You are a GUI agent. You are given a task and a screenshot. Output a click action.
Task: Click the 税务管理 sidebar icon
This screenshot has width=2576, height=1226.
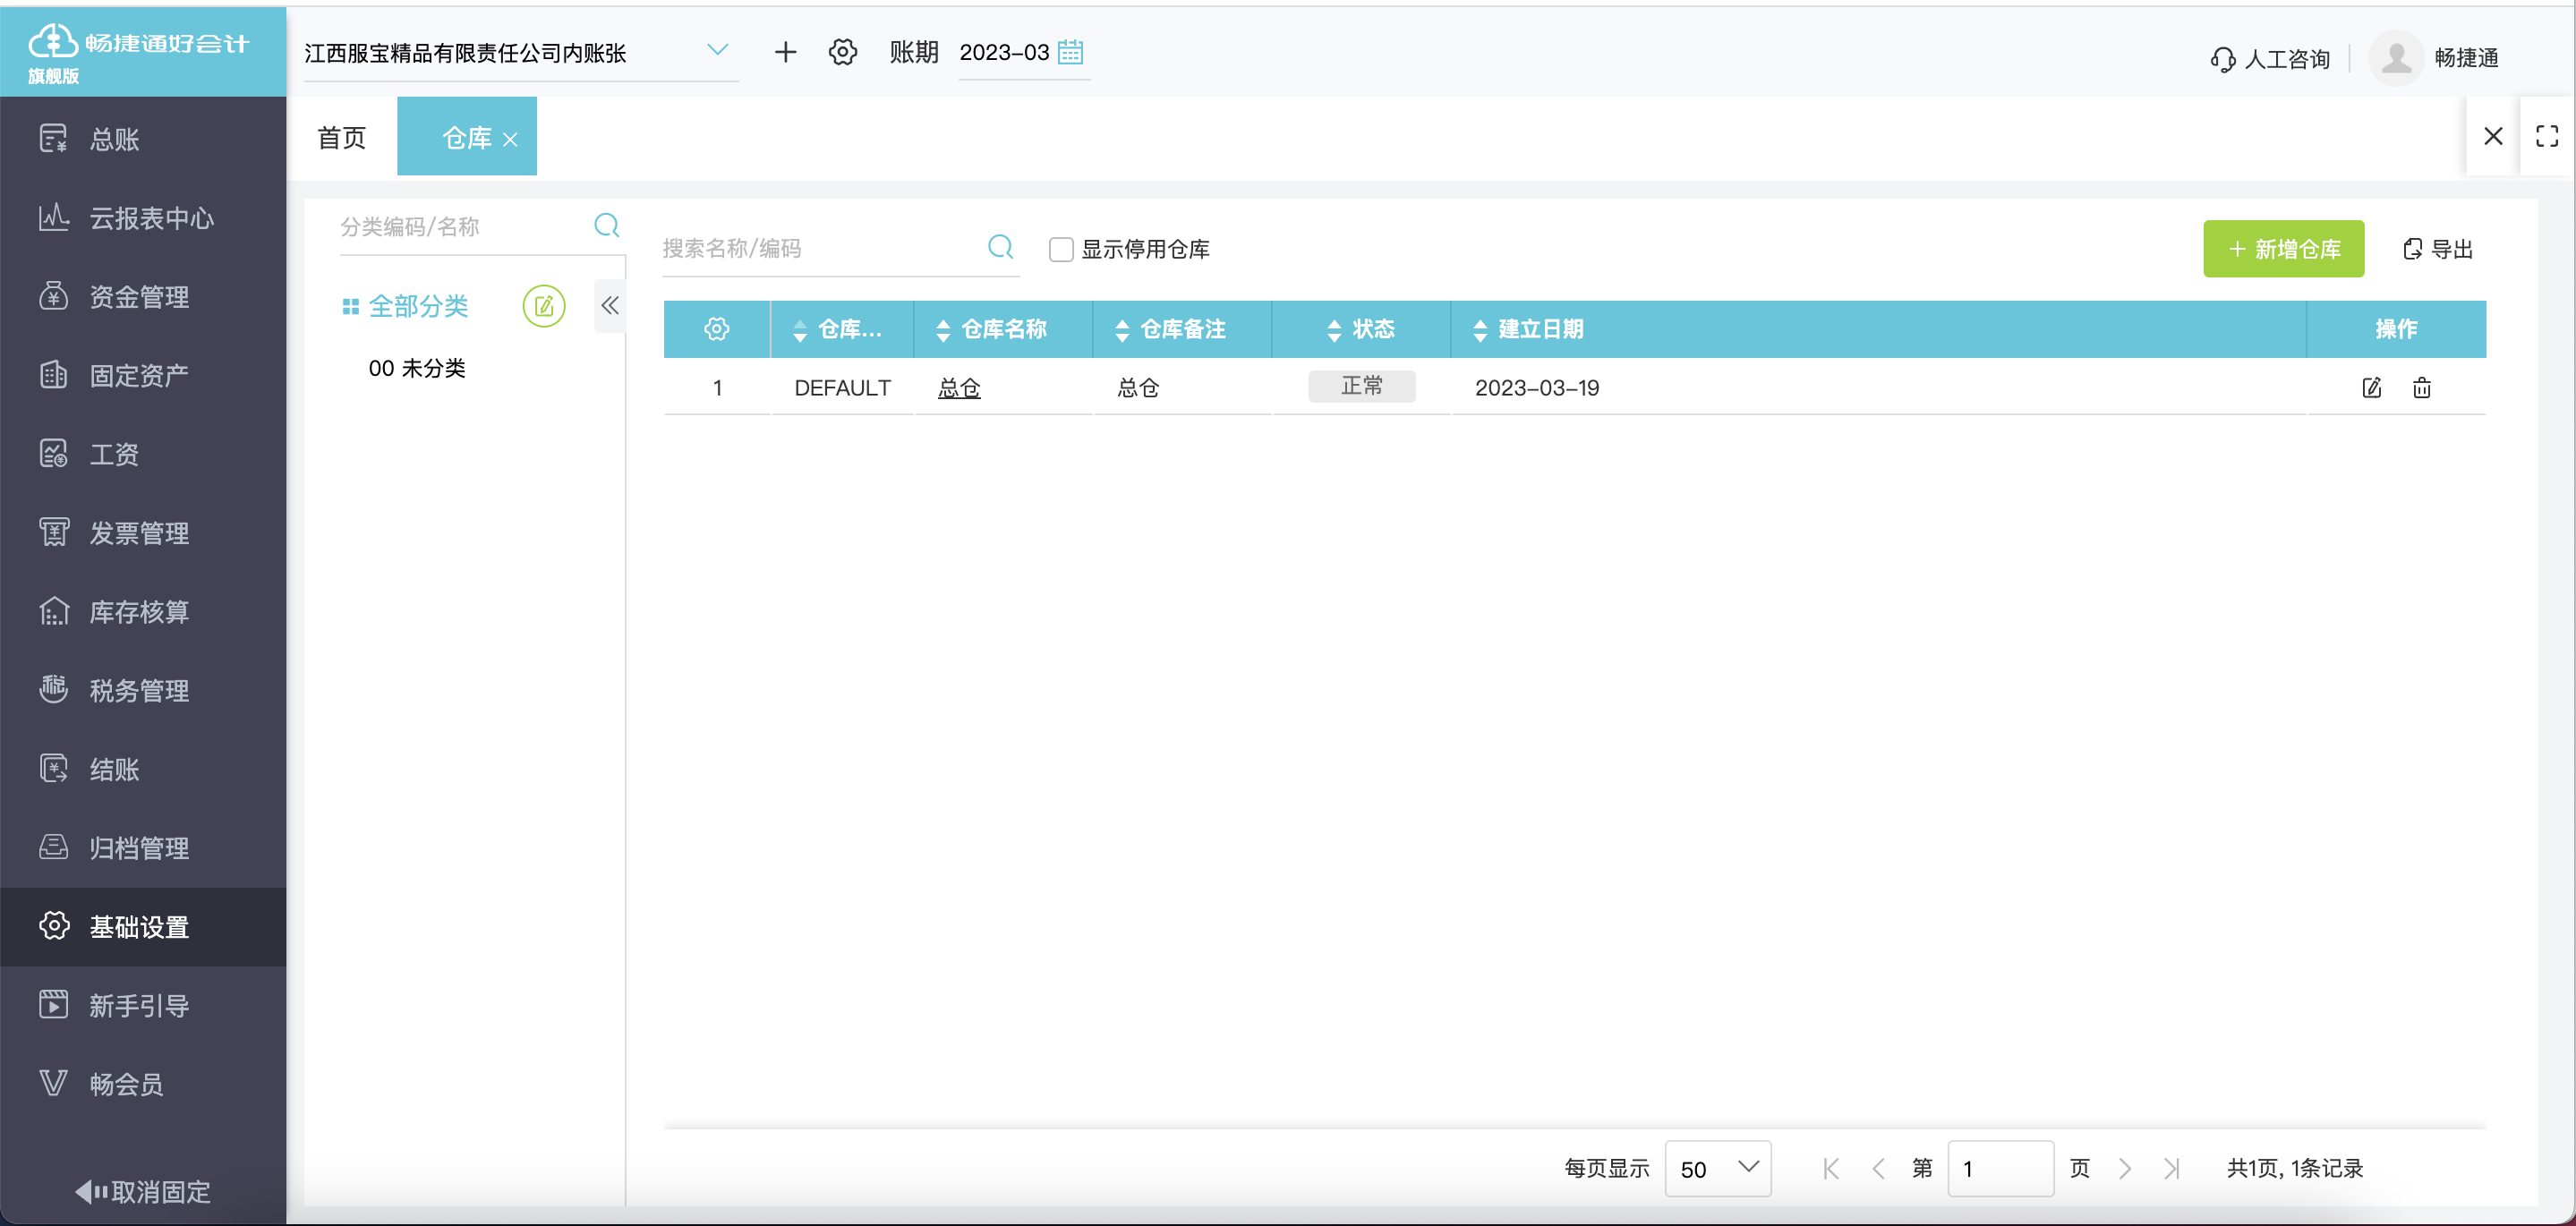pyautogui.click(x=143, y=688)
